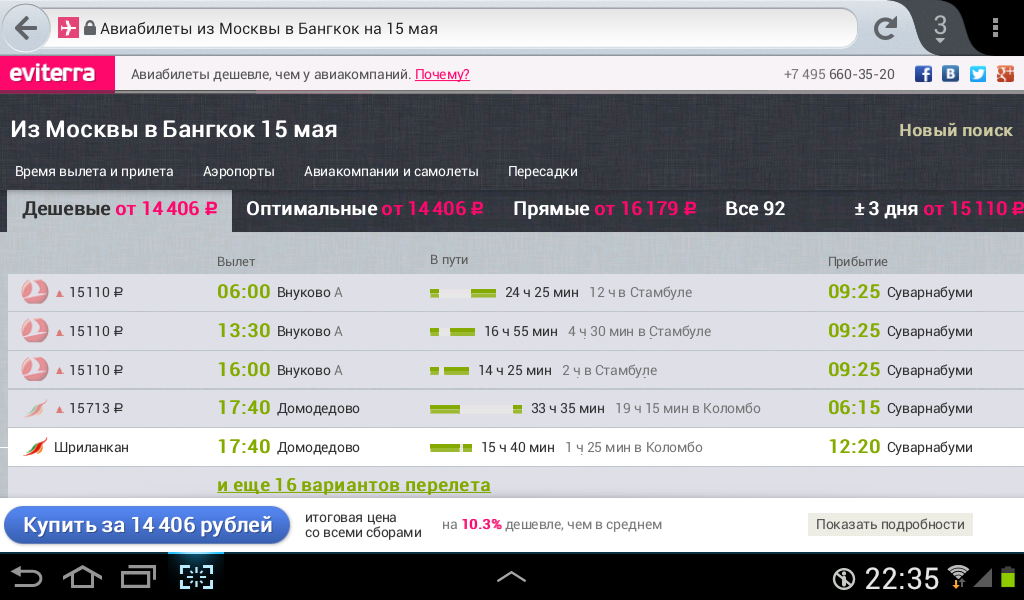Open the Facebook social icon
Viewport: 1024px width, 600px height.
click(924, 74)
